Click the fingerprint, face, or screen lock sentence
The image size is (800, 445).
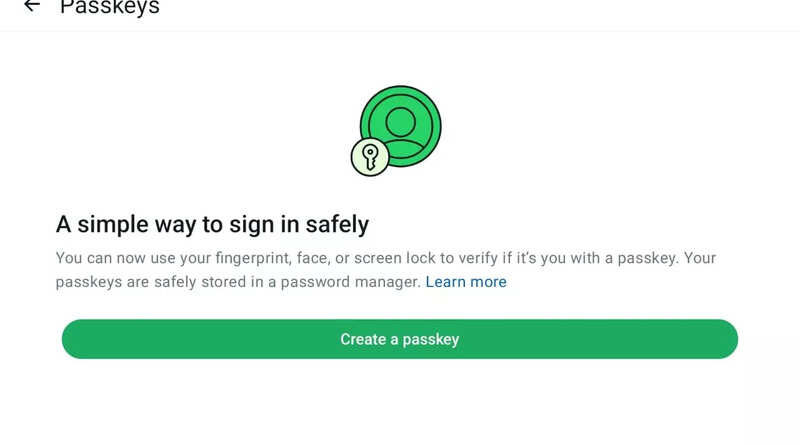coord(385,258)
